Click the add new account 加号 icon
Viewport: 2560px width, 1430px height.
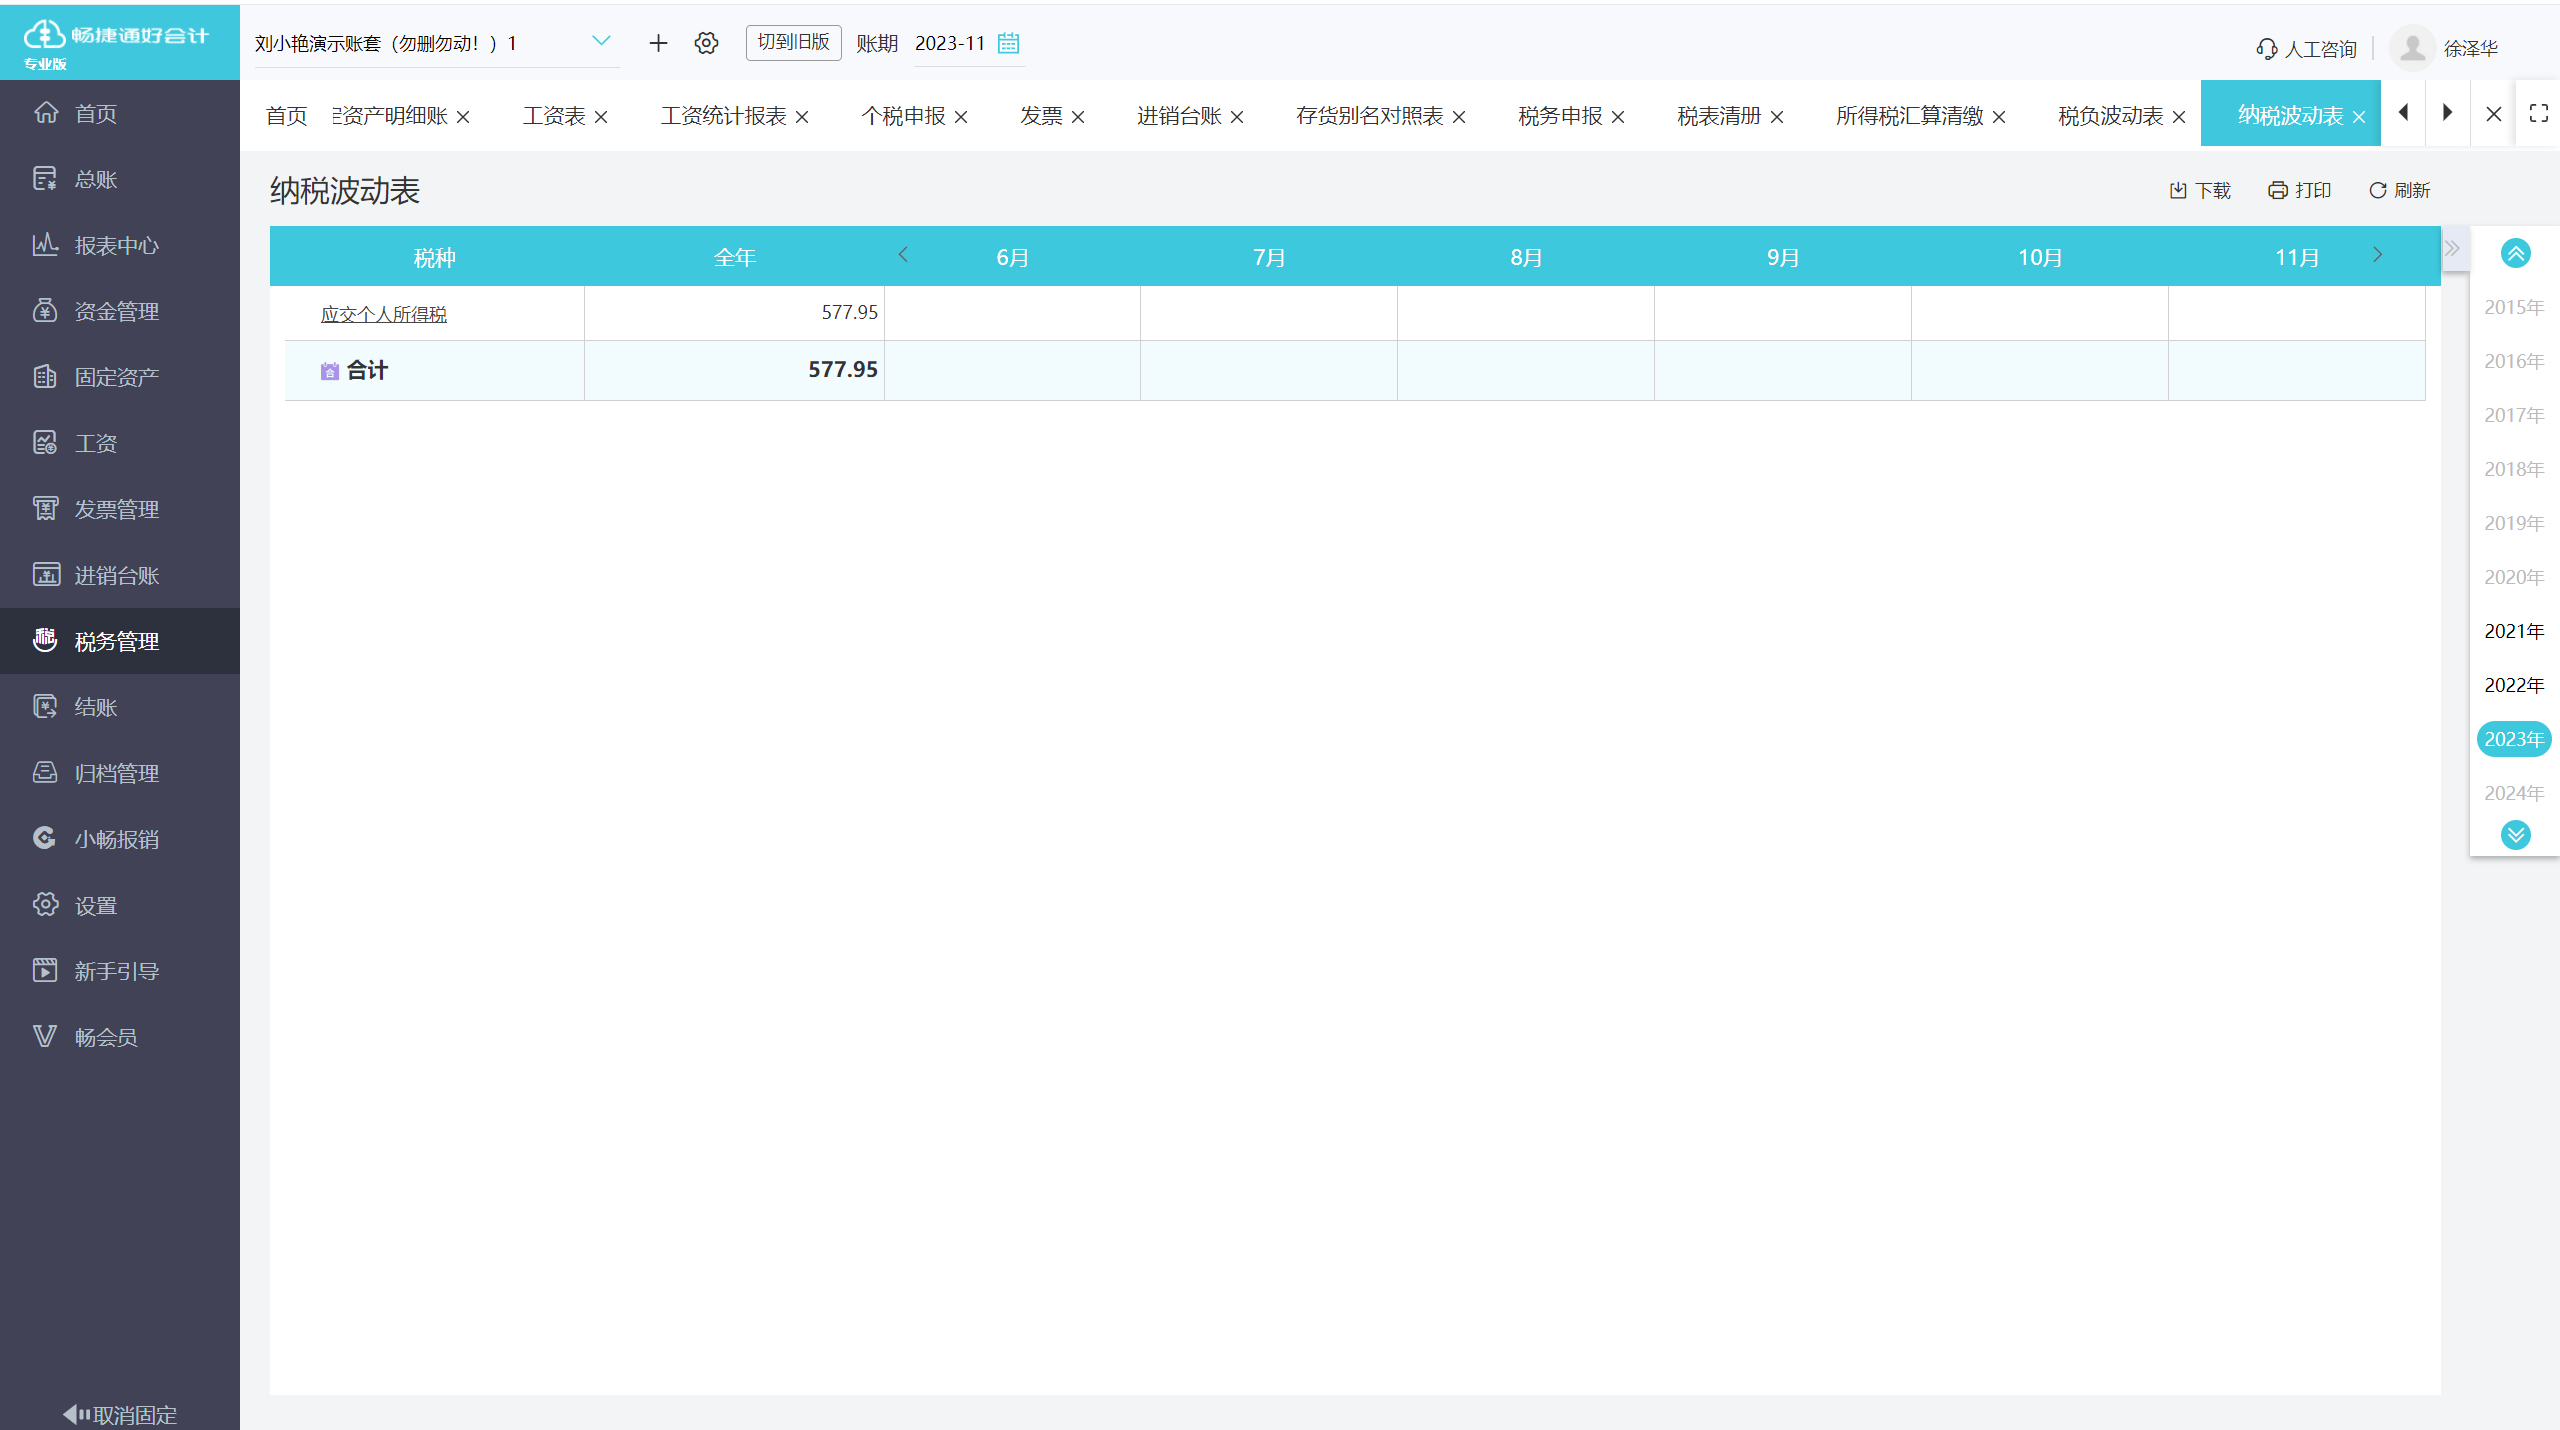click(x=658, y=40)
